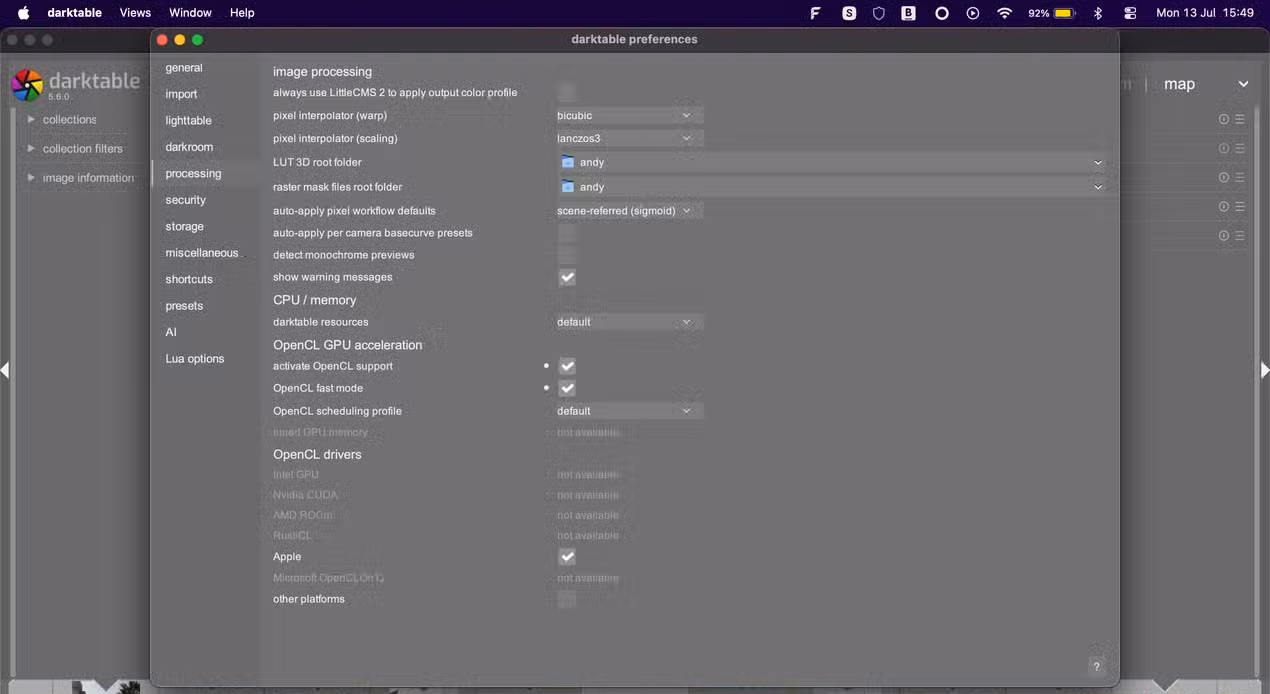The image size is (1270, 694).
Task: Open LUT 3D root folder chooser dropdown
Action: 830,162
